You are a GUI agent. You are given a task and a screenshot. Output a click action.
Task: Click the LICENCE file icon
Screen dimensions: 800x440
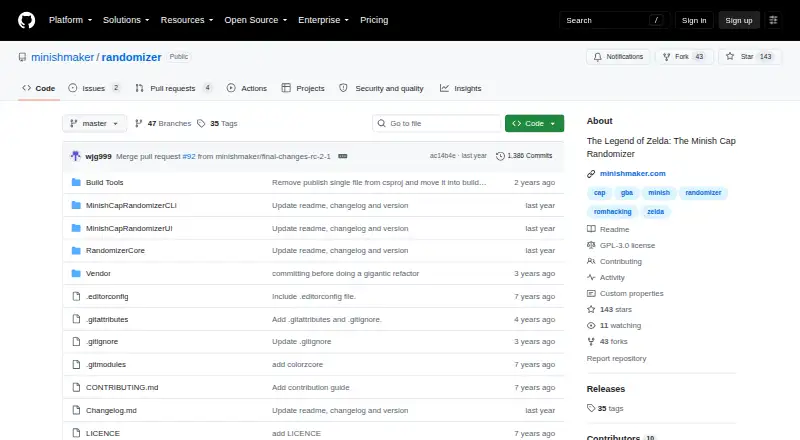[x=76, y=433]
